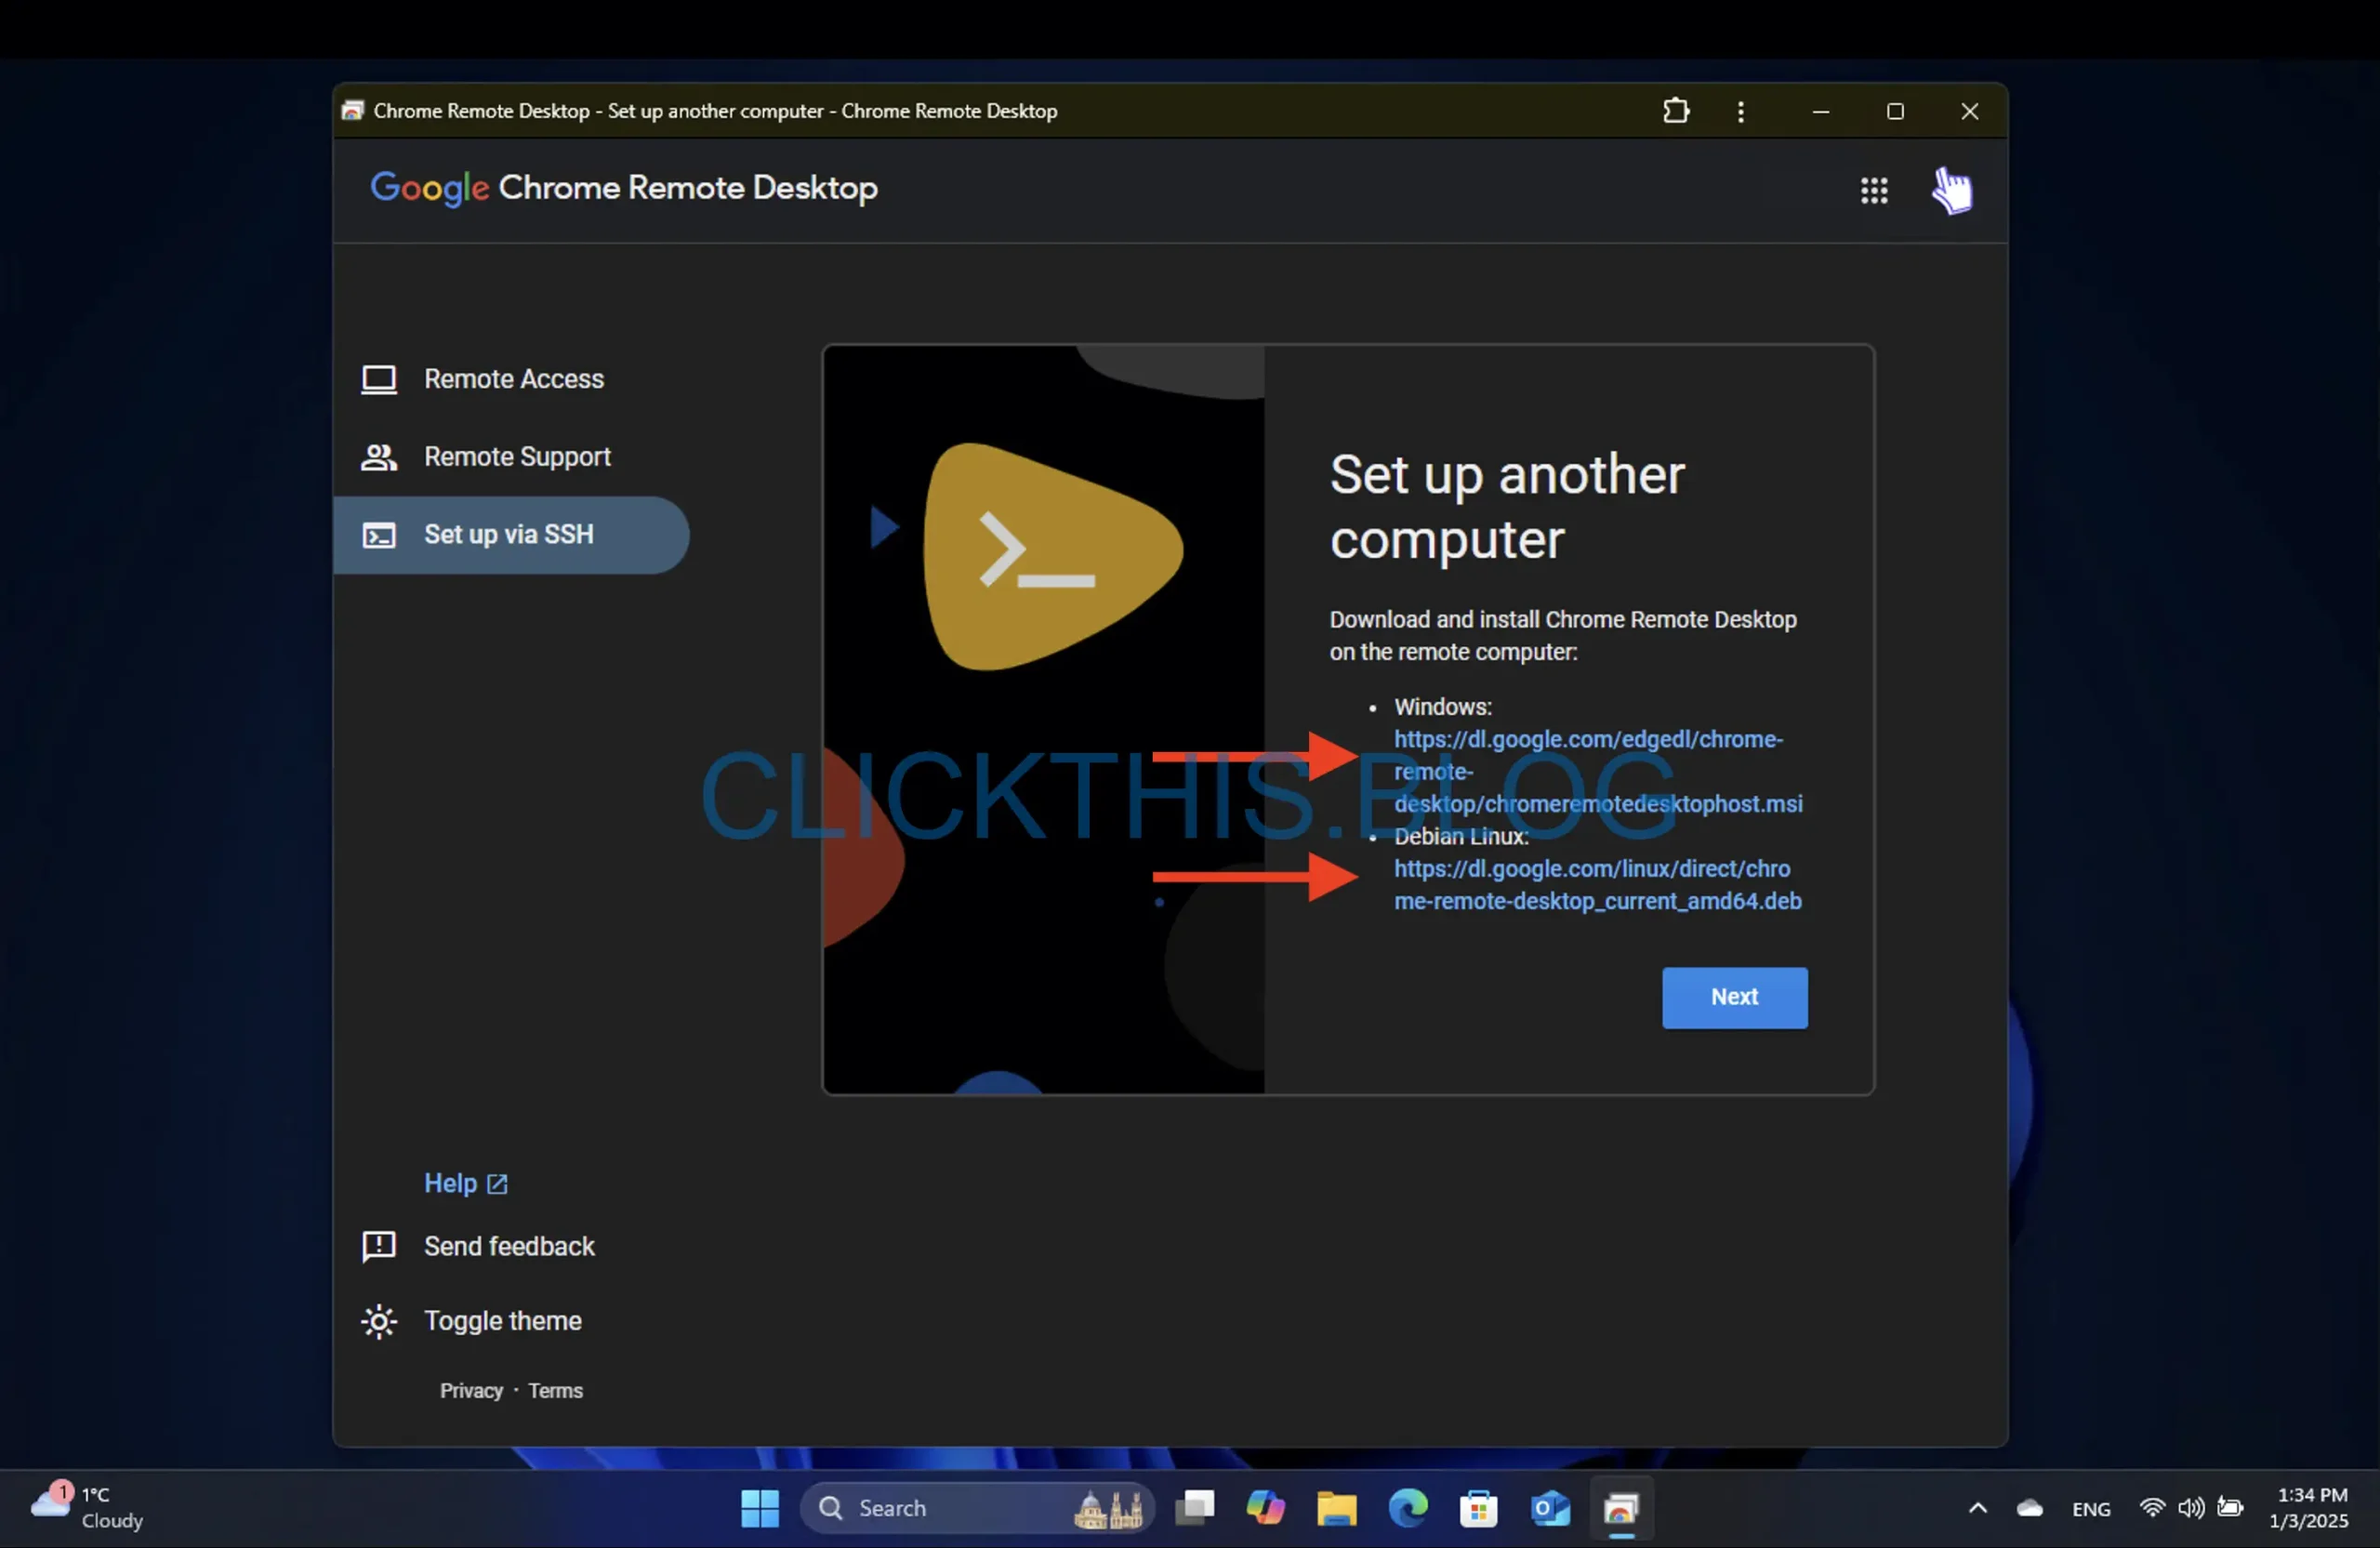
Task: Click the battery tray icon
Action: tap(2231, 1508)
